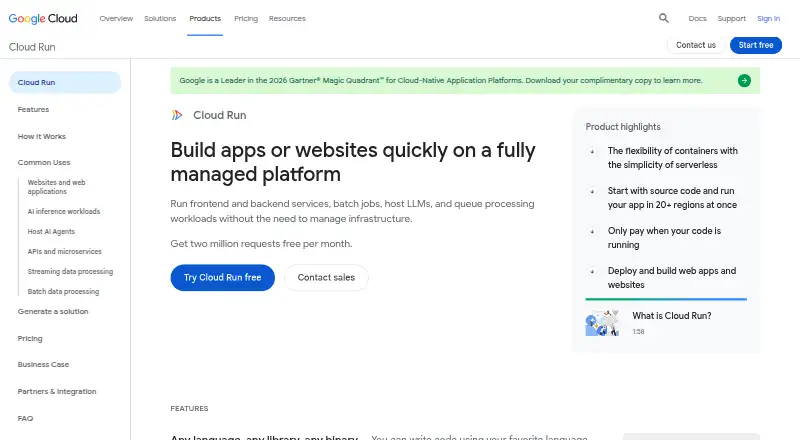Viewport: 800px width, 440px height.
Task: Click the Product highlights heading
Action: [623, 127]
